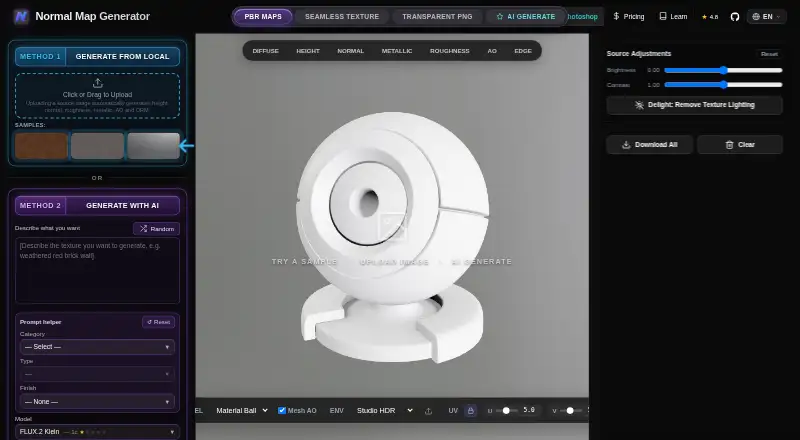Select the gray stone sample thumbnail
The width and height of the screenshot is (800, 440).
coord(97,146)
